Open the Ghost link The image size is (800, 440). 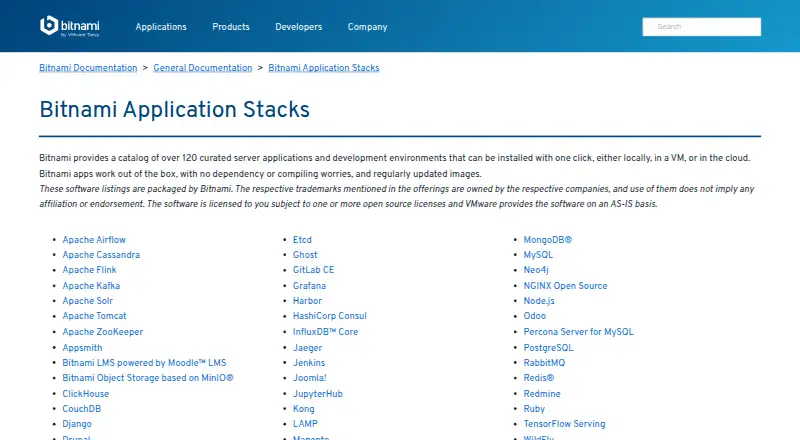[x=305, y=255]
